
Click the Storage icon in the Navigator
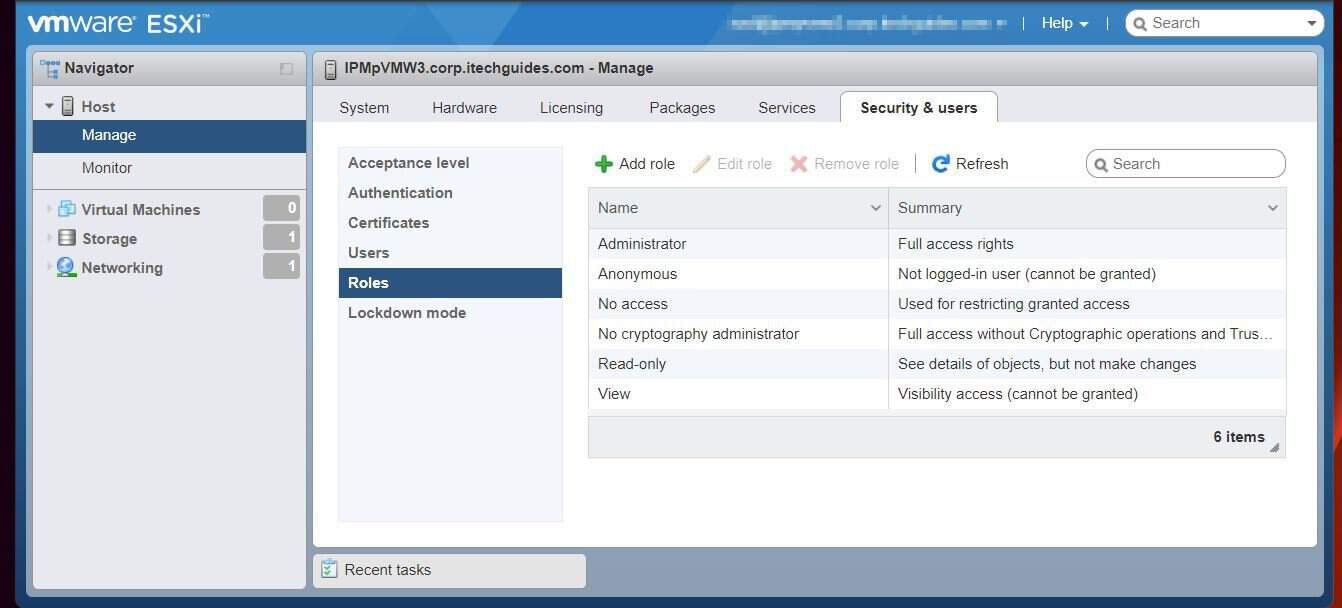(66, 238)
